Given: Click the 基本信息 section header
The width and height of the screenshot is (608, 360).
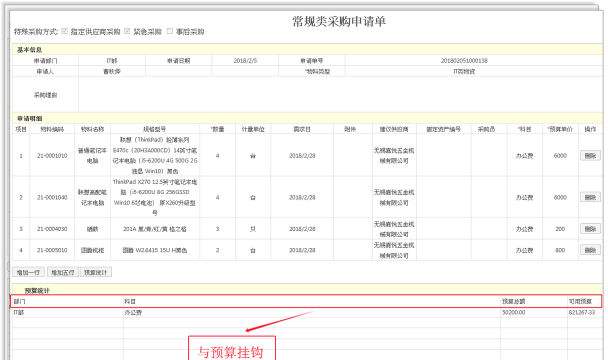Looking at the screenshot, I should click(307, 50).
